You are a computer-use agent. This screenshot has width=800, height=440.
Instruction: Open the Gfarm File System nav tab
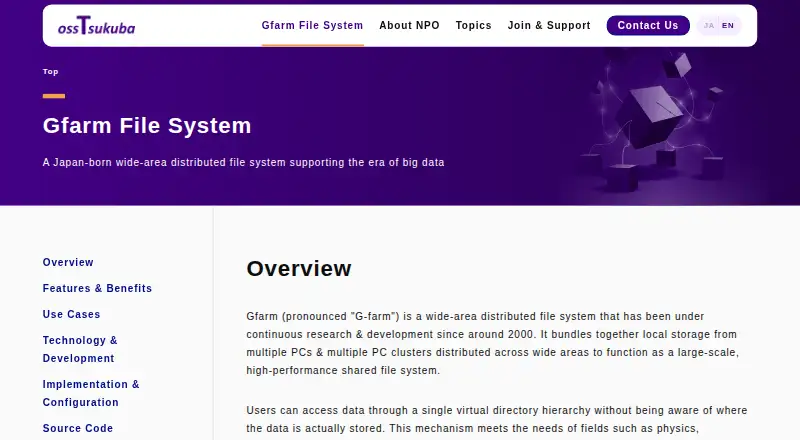[x=312, y=26]
